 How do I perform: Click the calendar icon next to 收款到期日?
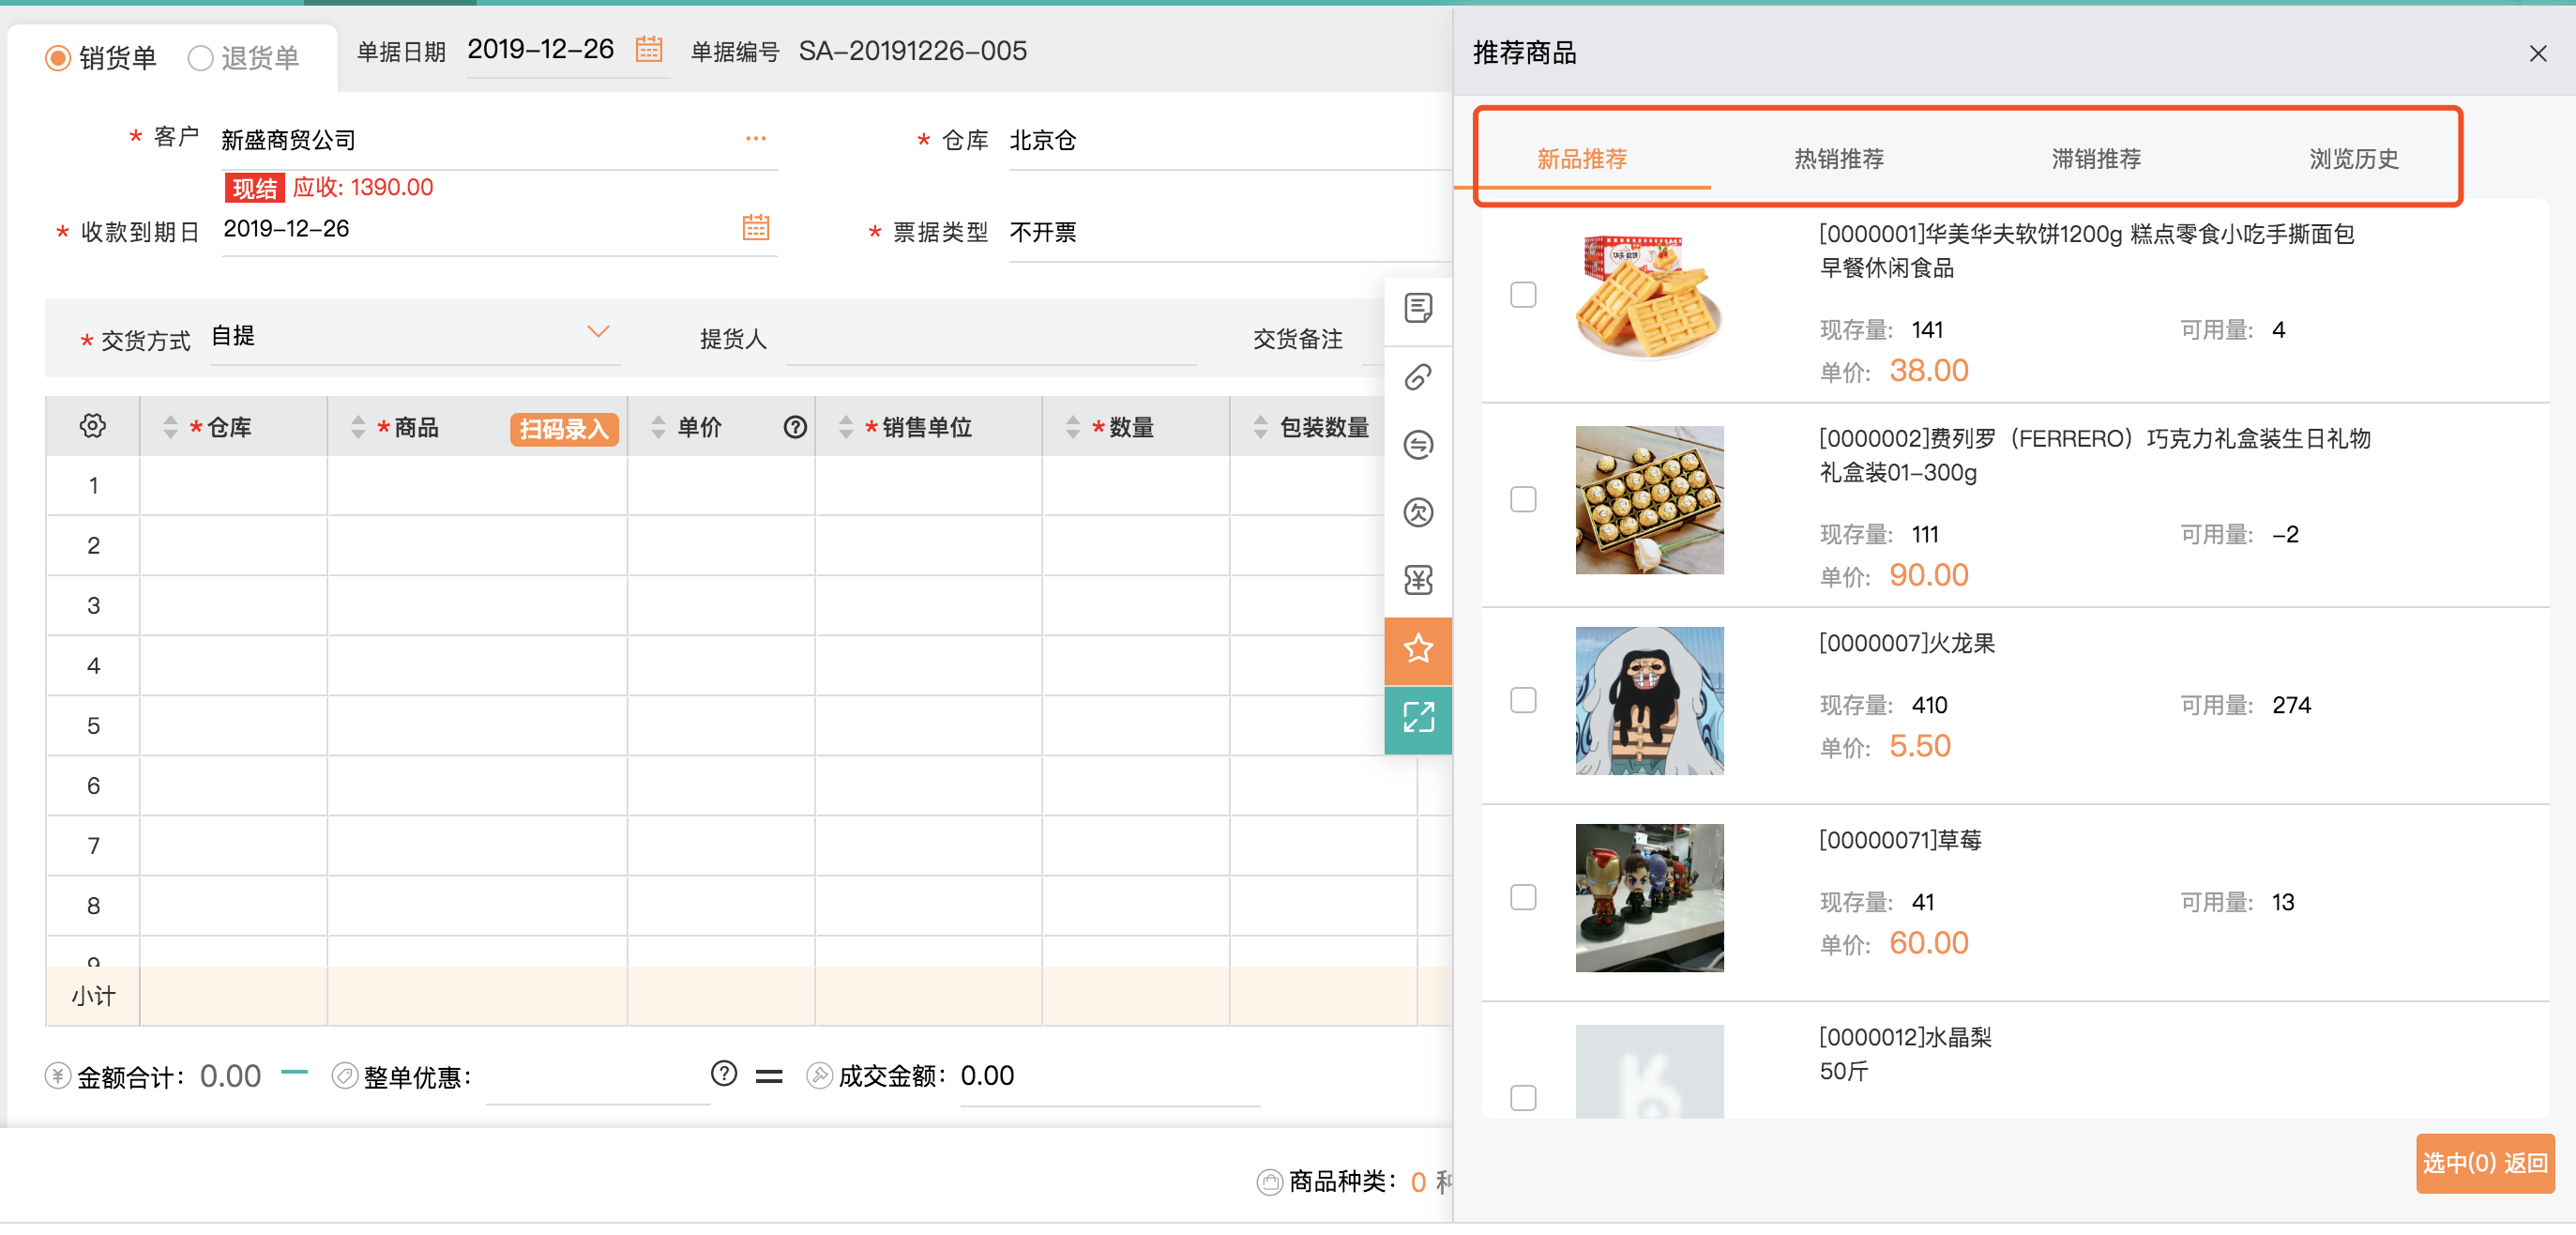(754, 229)
